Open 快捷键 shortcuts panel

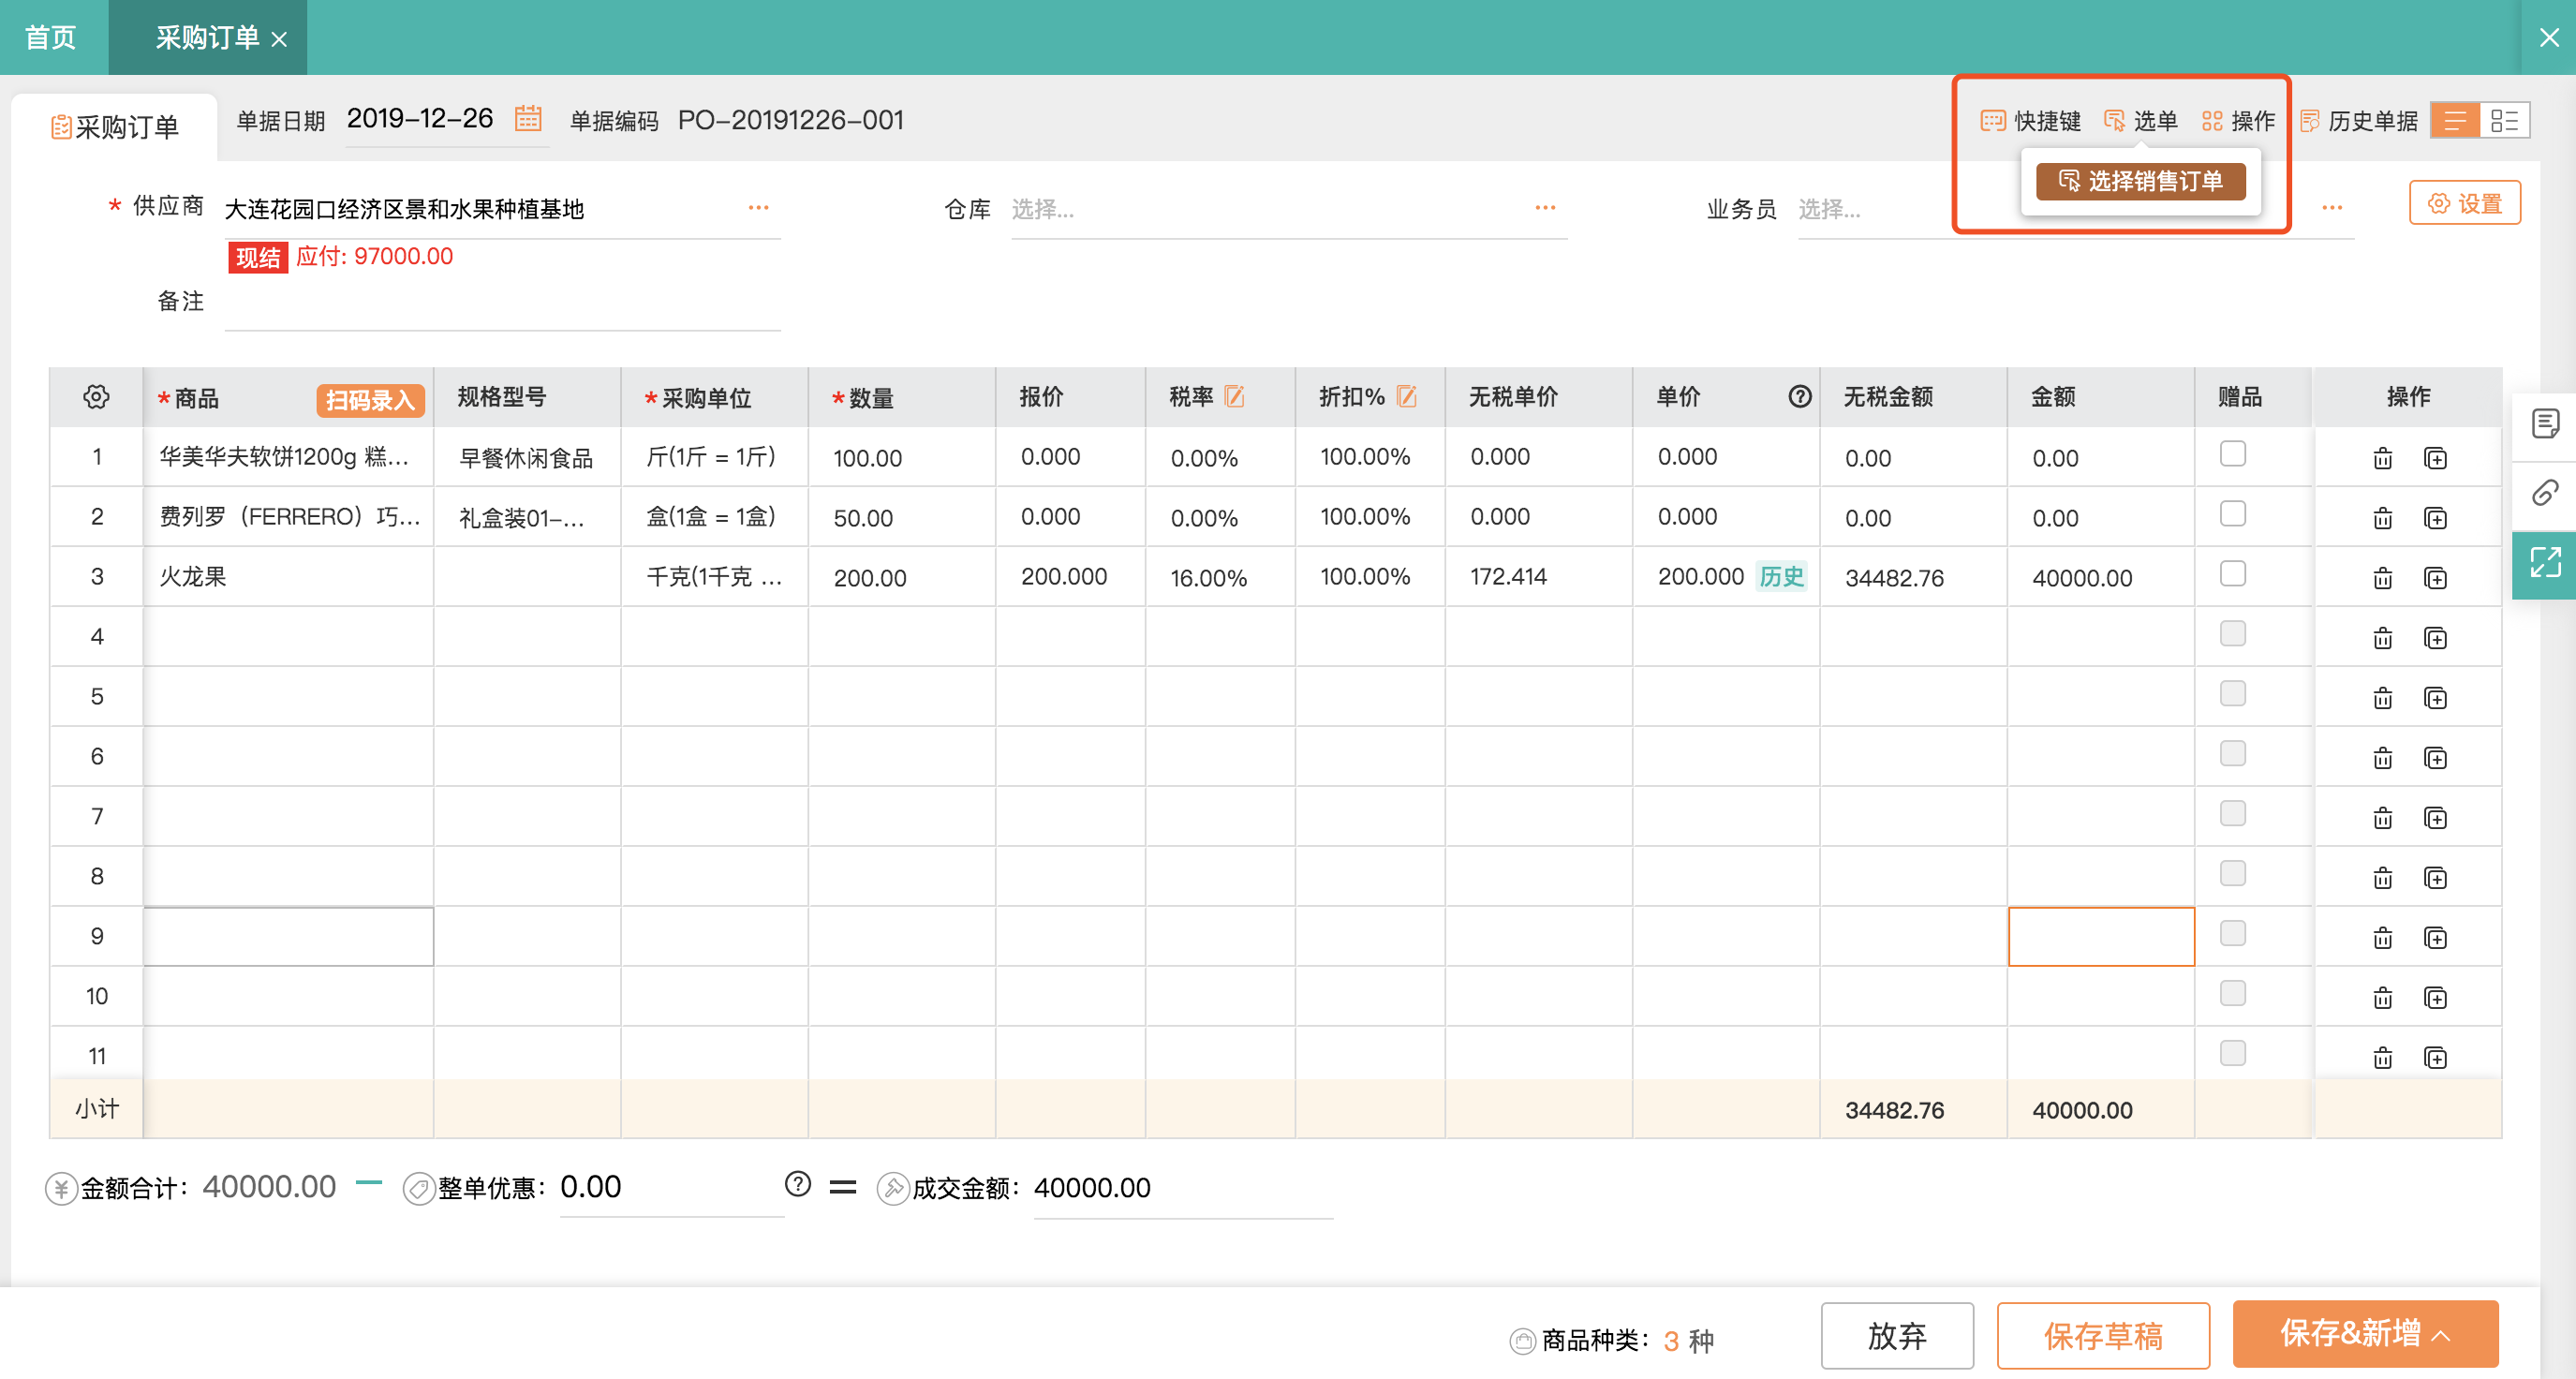pos(2033,118)
